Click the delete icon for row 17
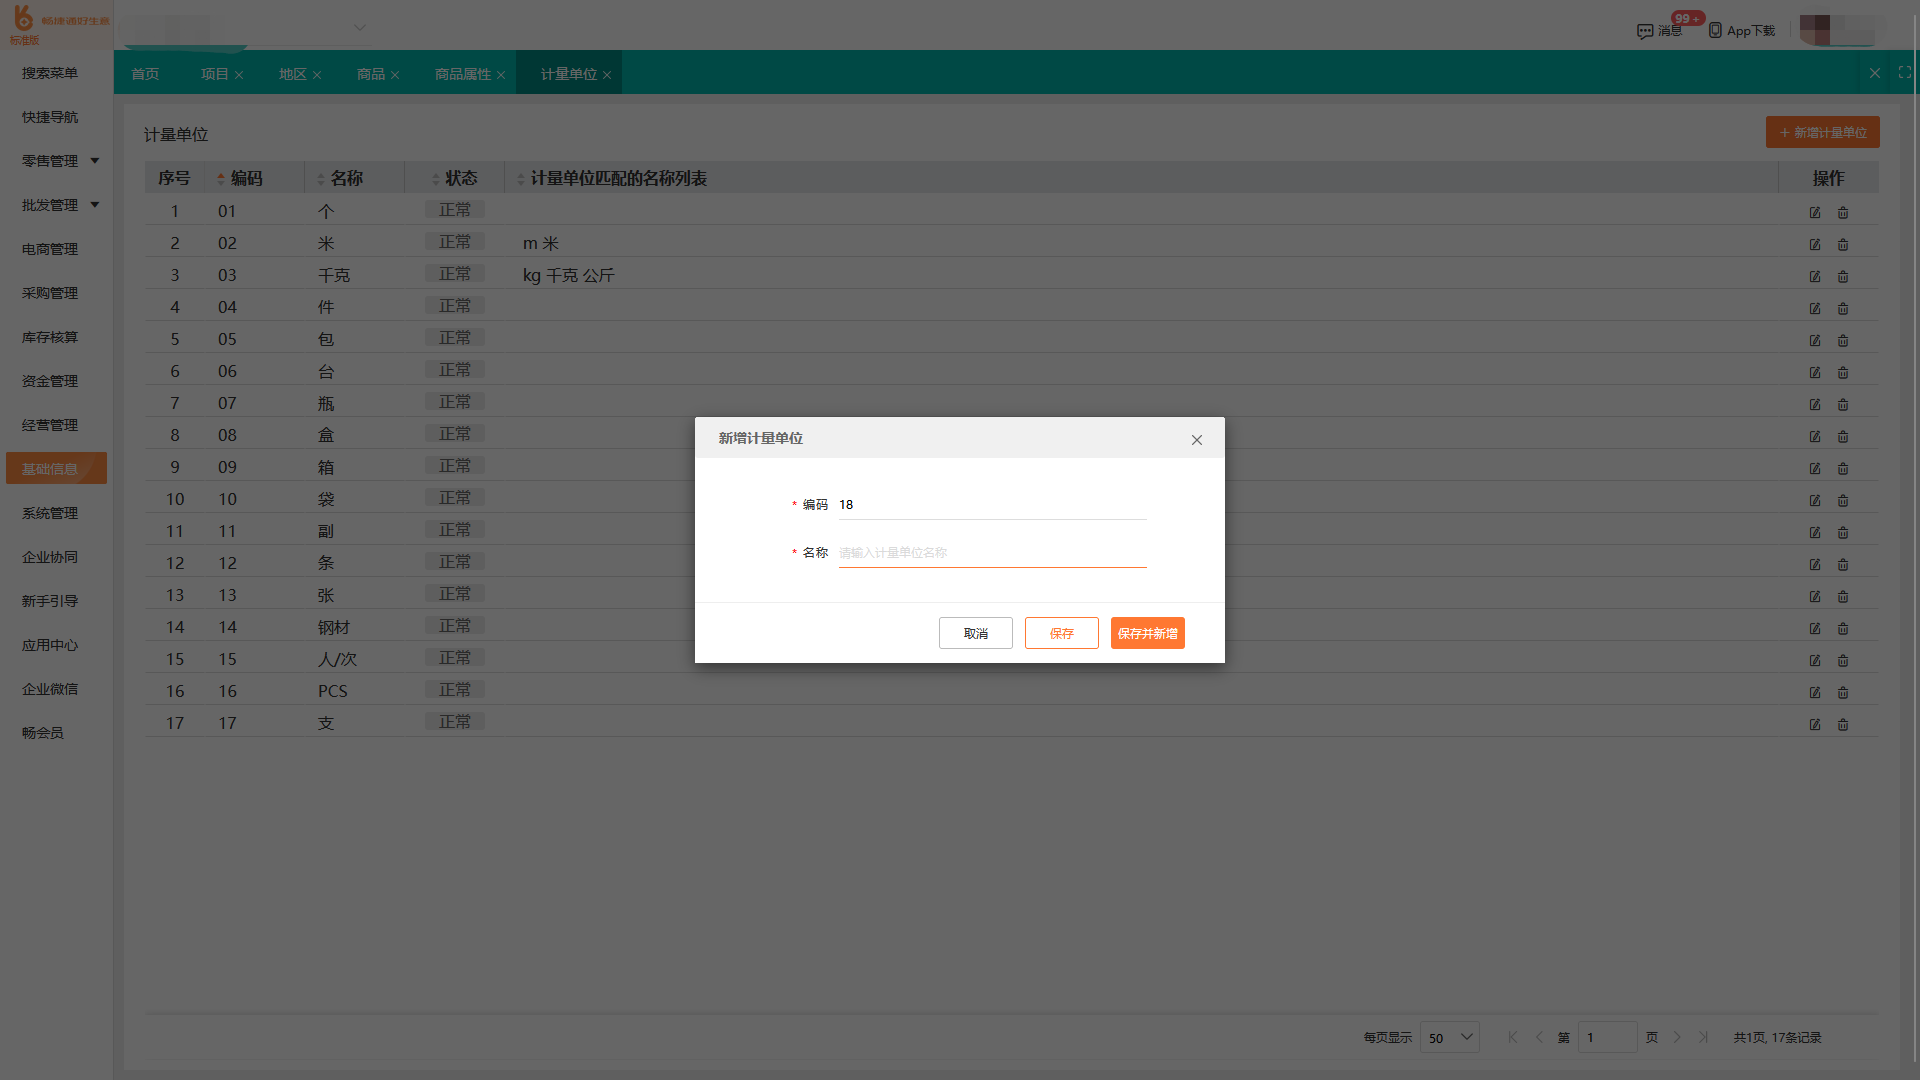Screen dimensions: 1920x1080 pos(1844,724)
